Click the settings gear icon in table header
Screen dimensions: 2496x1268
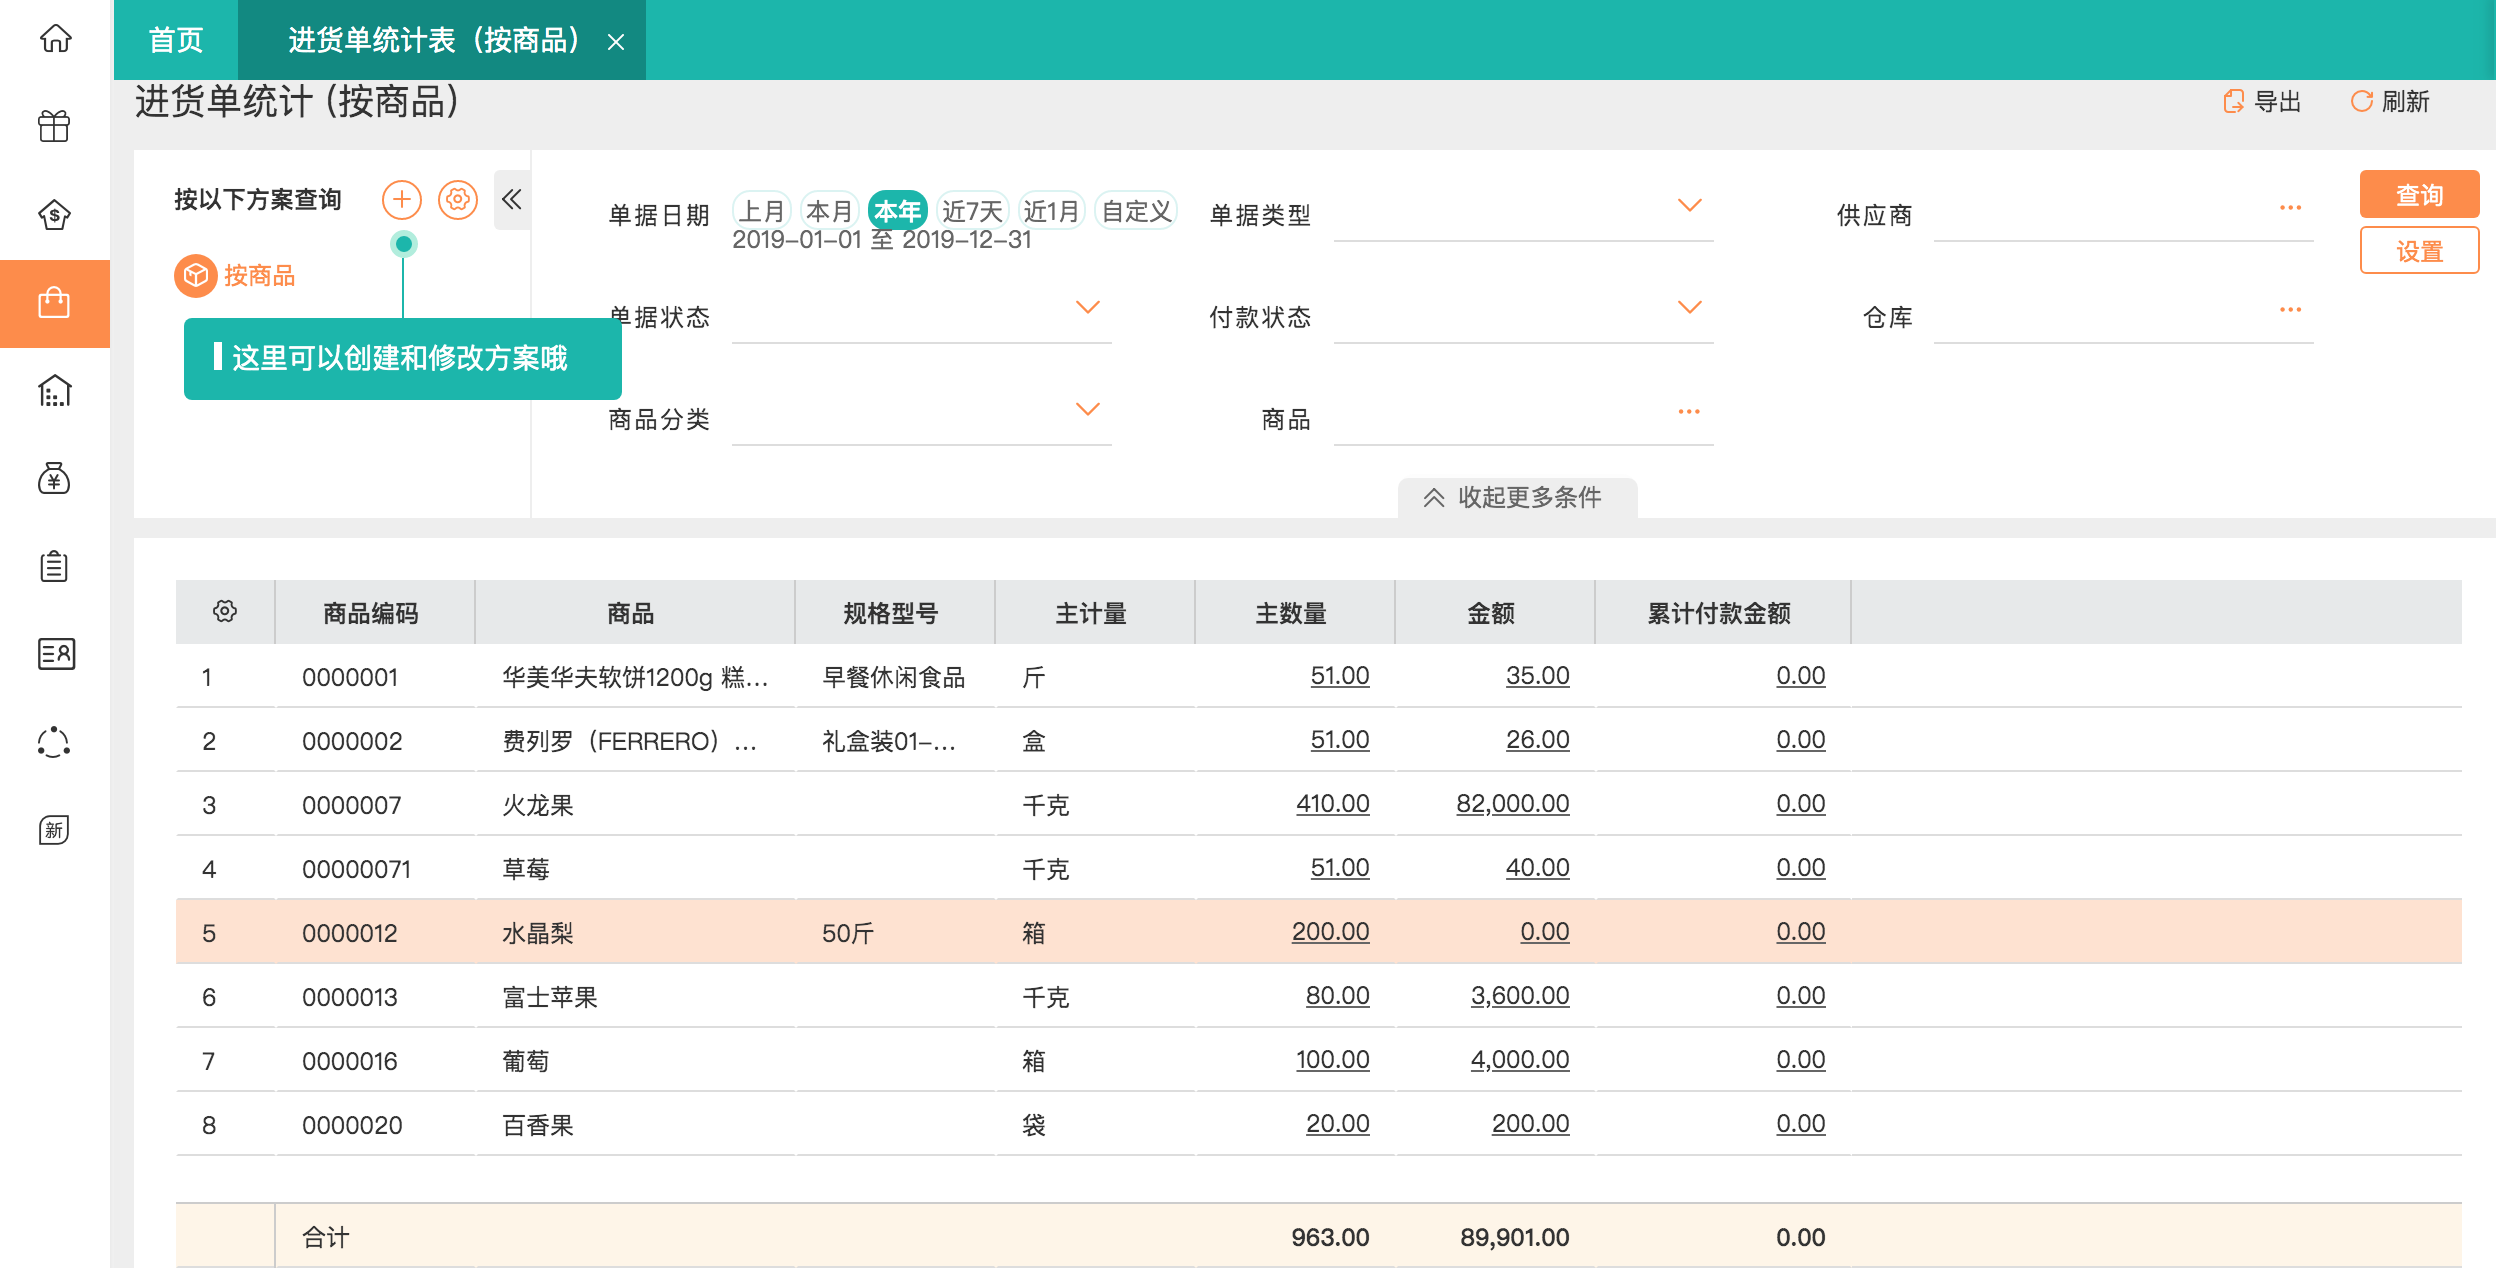(225, 611)
